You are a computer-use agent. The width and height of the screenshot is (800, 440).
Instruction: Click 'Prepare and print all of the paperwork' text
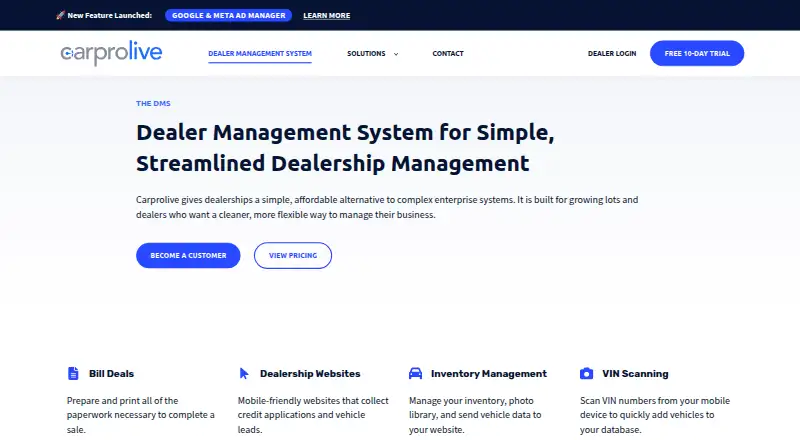click(141, 415)
